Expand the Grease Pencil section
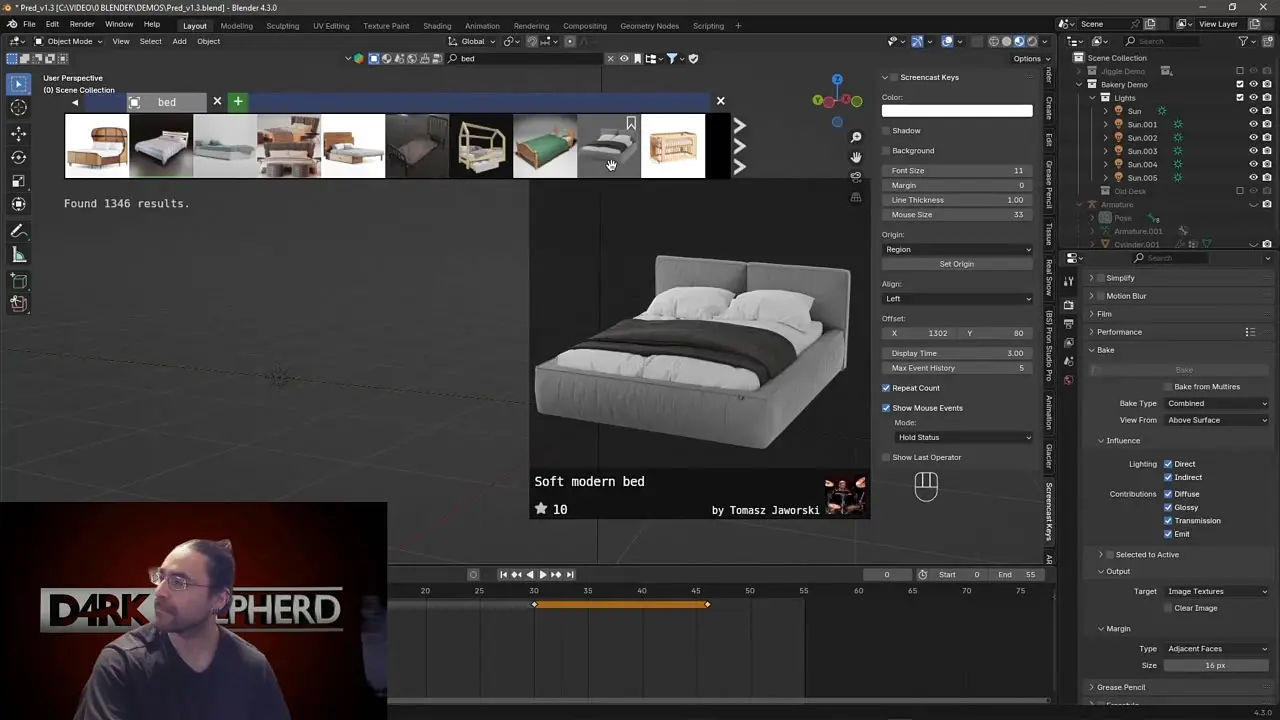Image resolution: width=1280 pixels, height=720 pixels. 1120,687
